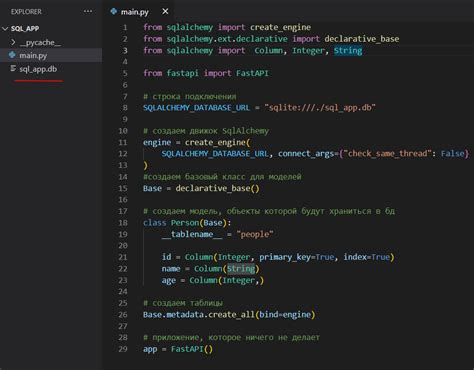Click bind=engine on line 26
Screen dimensions: 474x370
[285, 315]
